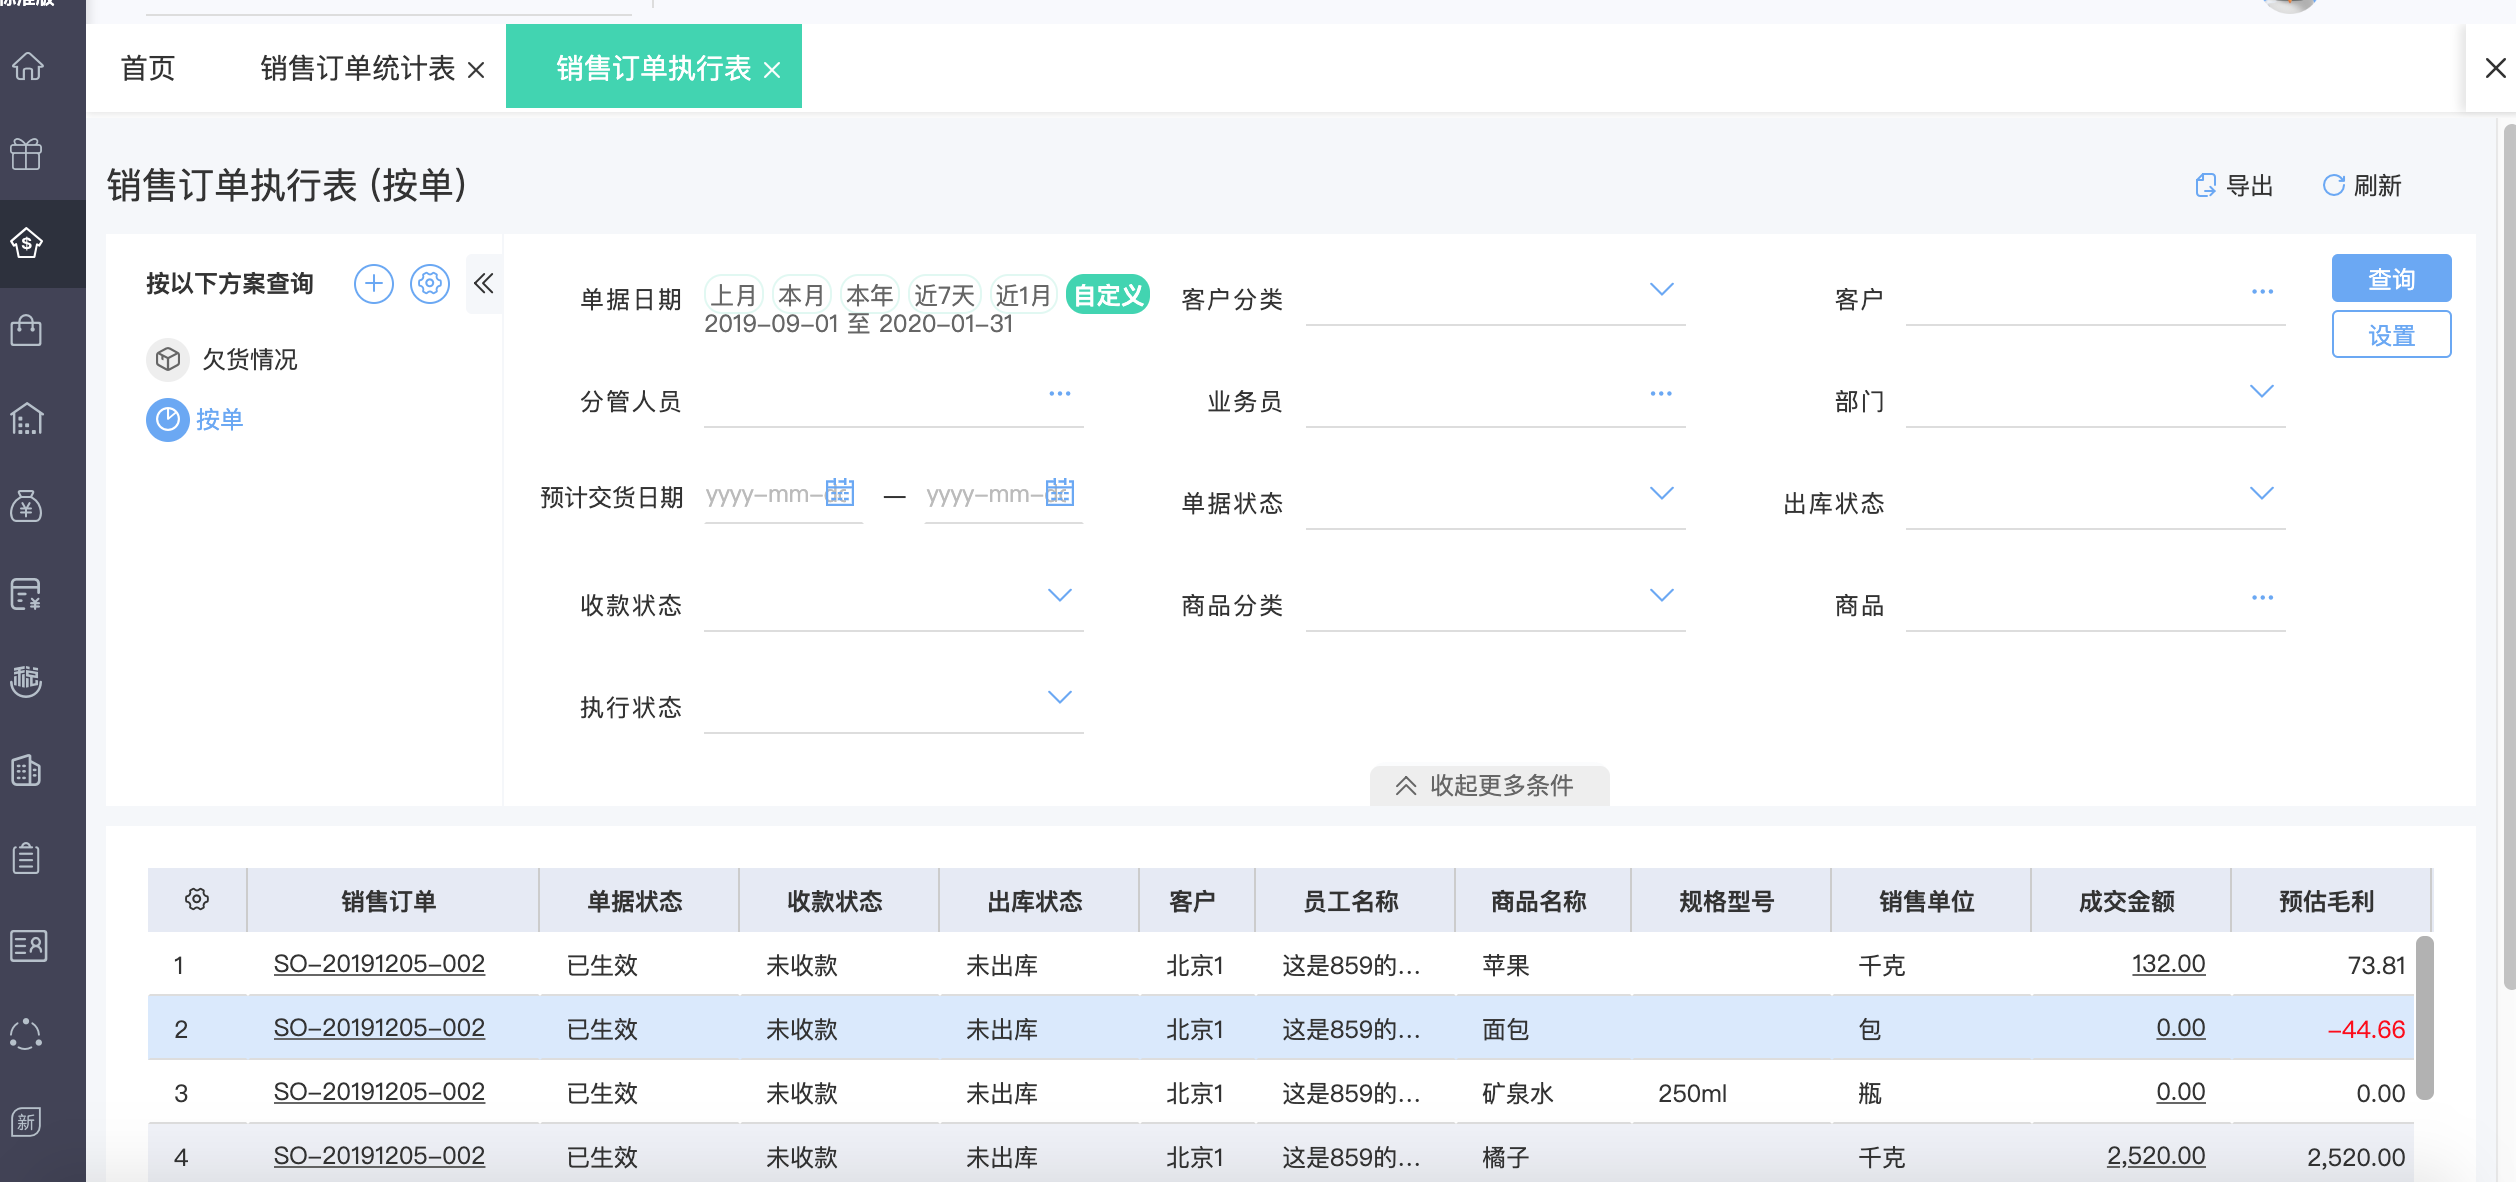Switch to 销售订单统计表 tab
Image resolution: width=2516 pixels, height=1182 pixels.
pyautogui.click(x=356, y=67)
